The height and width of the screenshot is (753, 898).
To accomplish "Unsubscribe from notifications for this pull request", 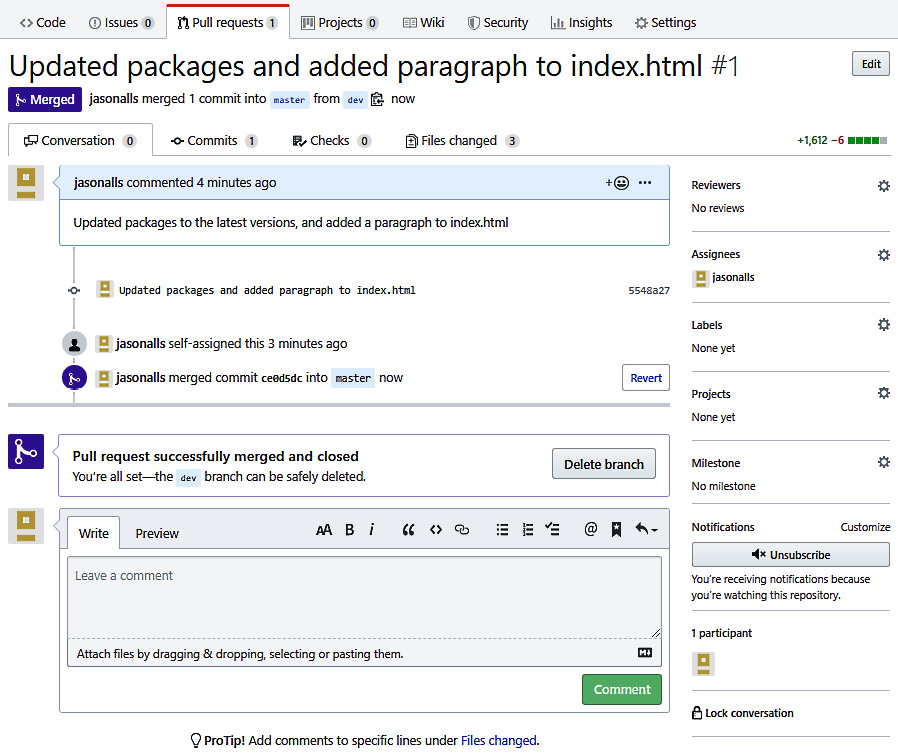I will pyautogui.click(x=790, y=554).
